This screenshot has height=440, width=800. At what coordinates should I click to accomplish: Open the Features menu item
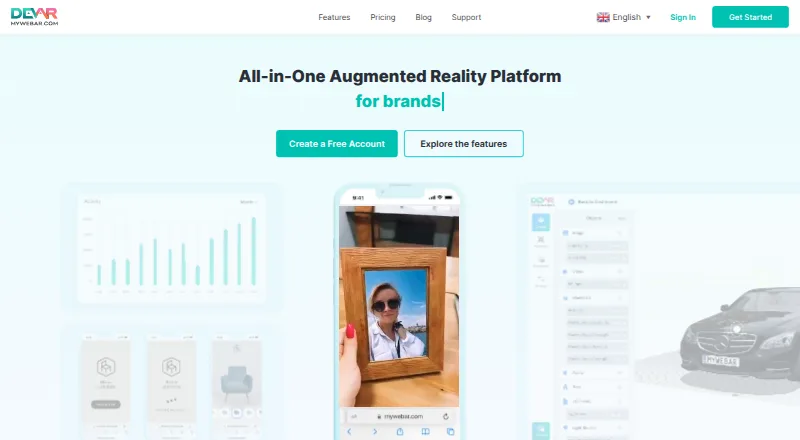pos(334,17)
